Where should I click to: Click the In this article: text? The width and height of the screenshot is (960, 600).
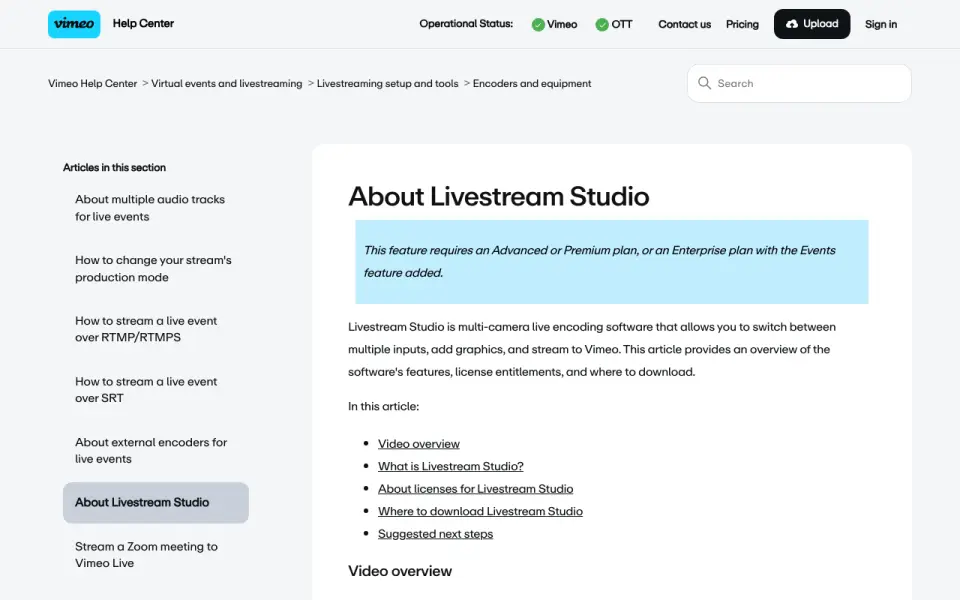383,406
